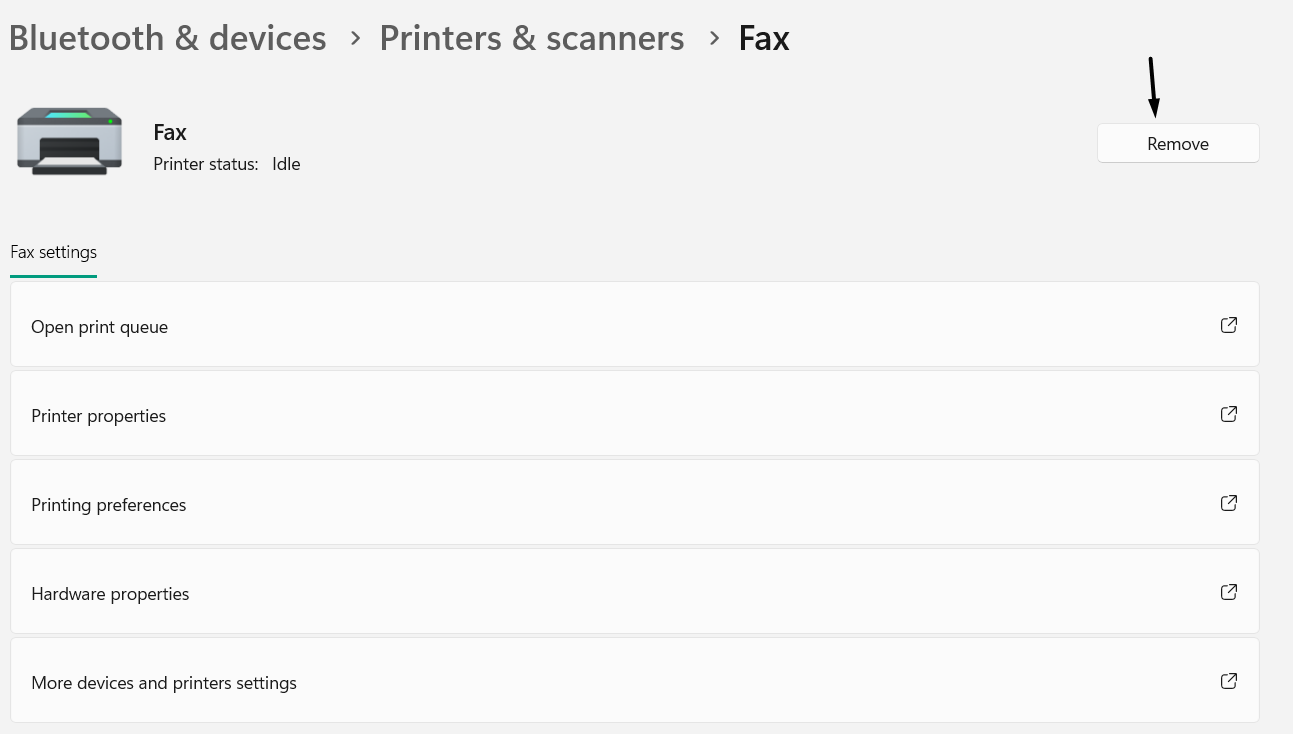Navigate back to Printers & scanners
This screenshot has width=1293, height=734.
coord(531,38)
